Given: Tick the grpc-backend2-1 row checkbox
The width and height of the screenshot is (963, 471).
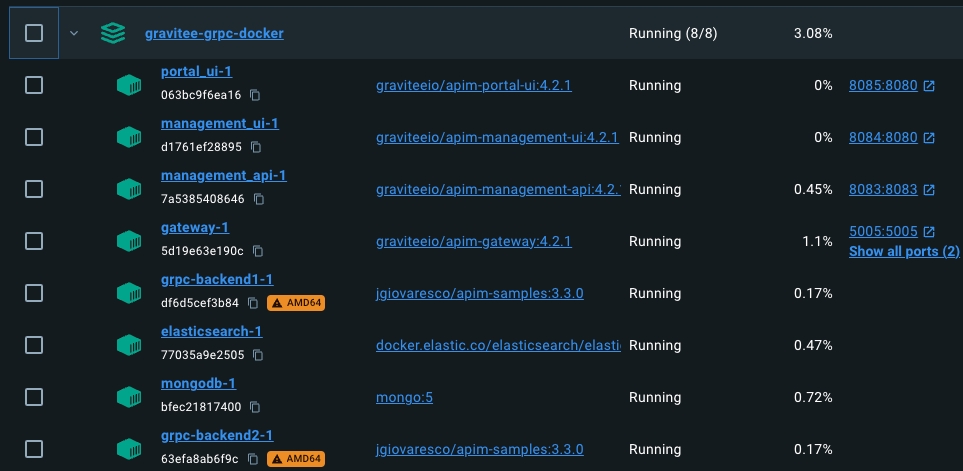Looking at the screenshot, I should coord(34,449).
